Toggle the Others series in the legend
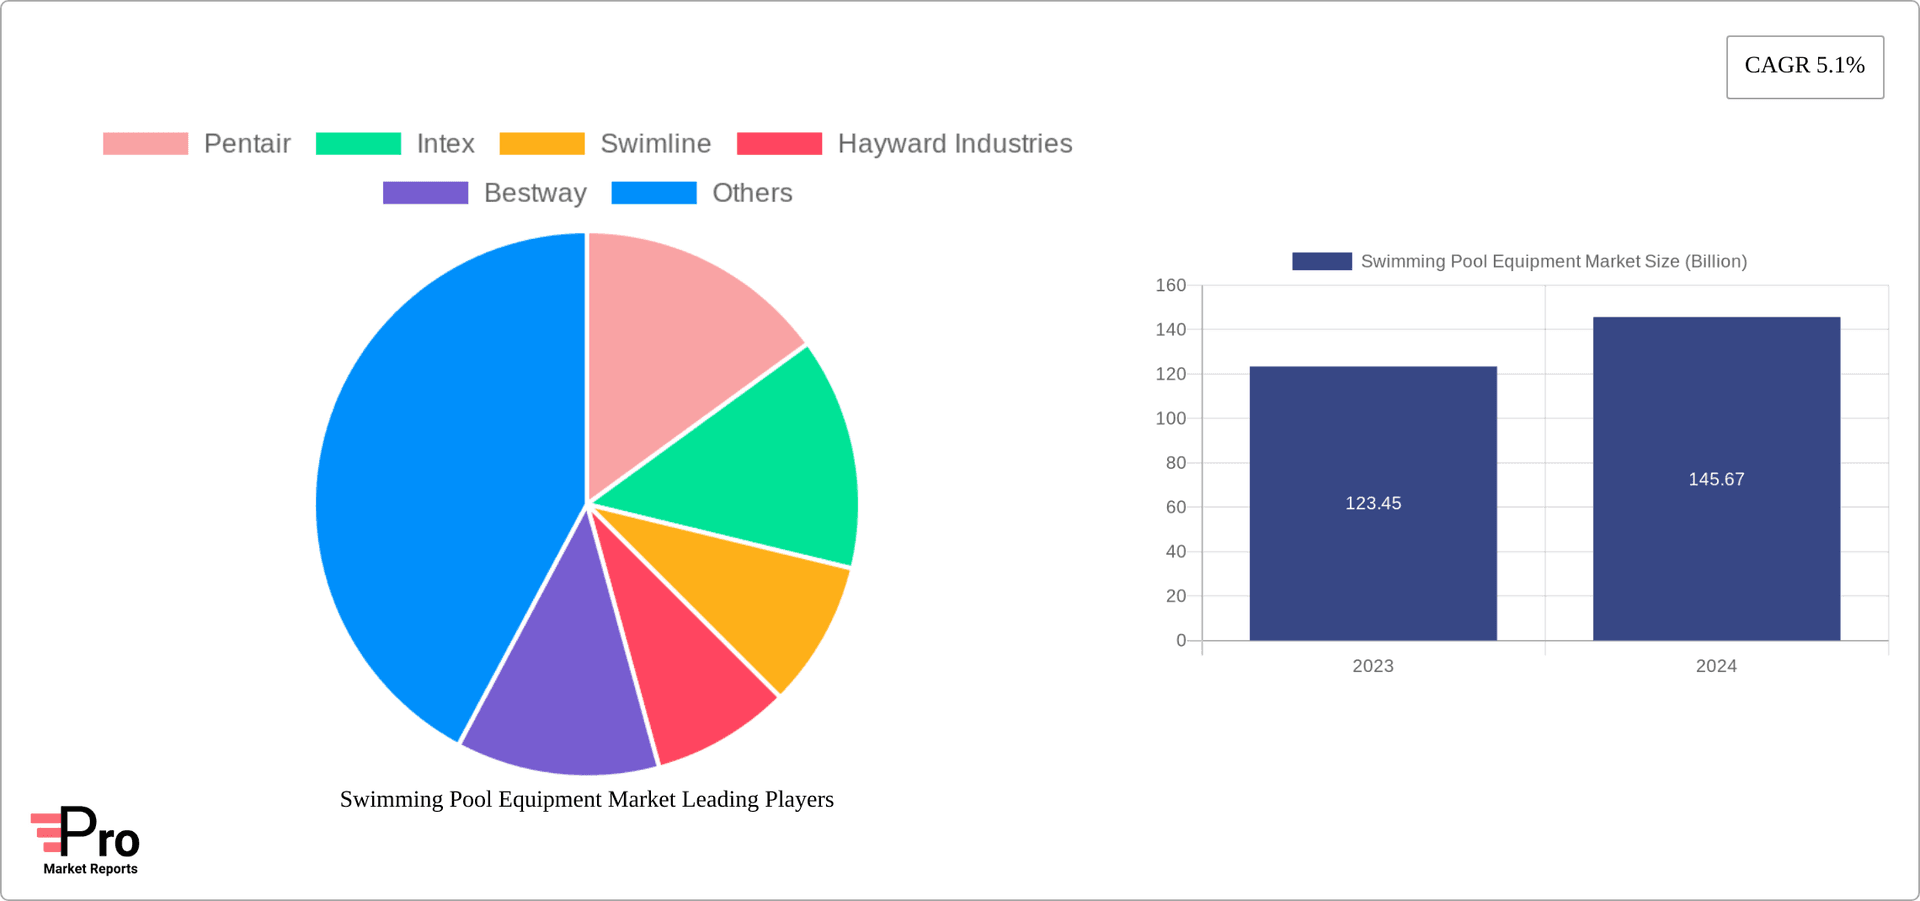 tap(751, 192)
